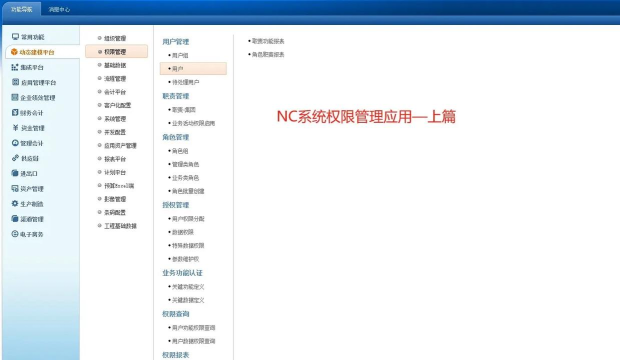Viewport: 620px width, 360px height.
Task: Switch to the 消息中心 tab
Action: (x=59, y=9)
